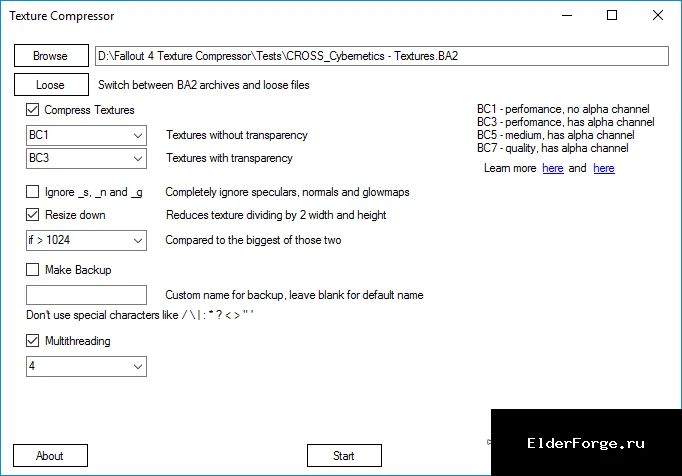Minimize the Texture Compressor window
This screenshot has height=476, width=682.
(566, 16)
